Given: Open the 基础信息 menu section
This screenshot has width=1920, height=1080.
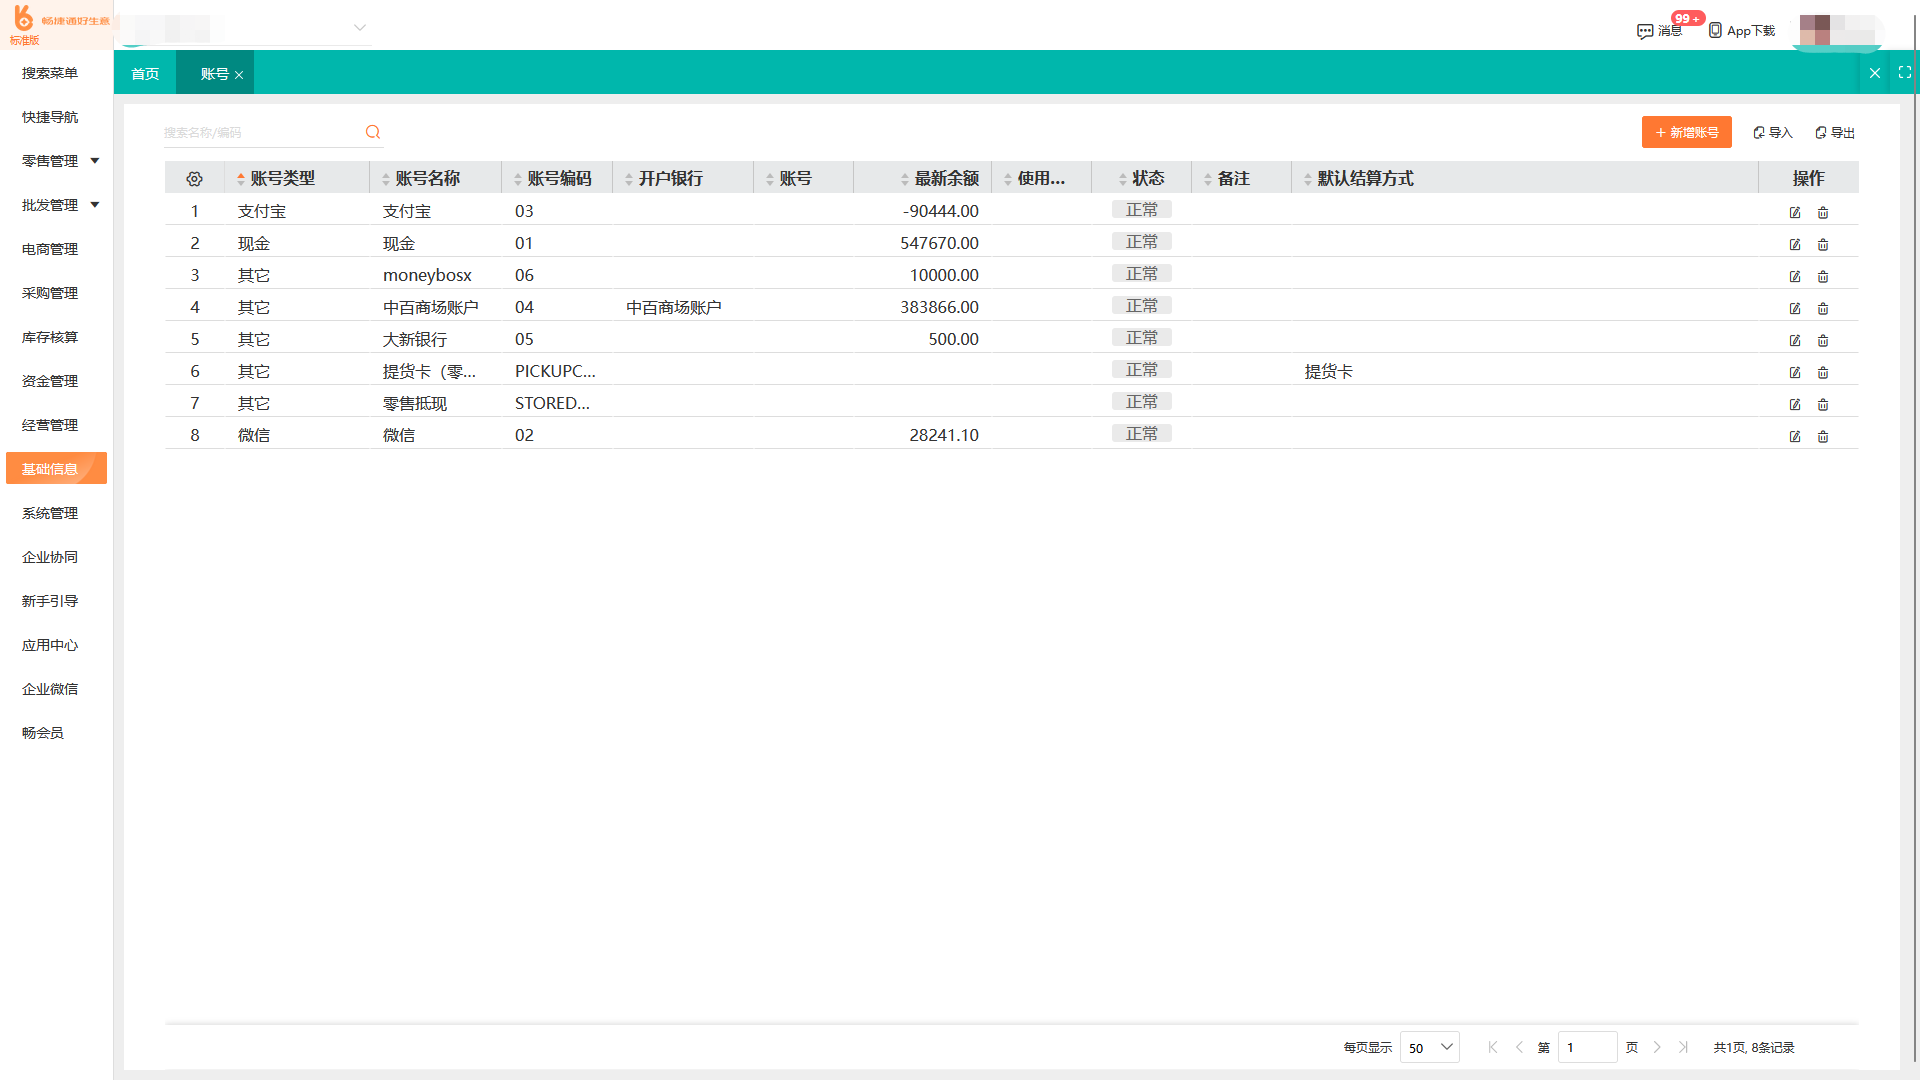Looking at the screenshot, I should pos(53,468).
